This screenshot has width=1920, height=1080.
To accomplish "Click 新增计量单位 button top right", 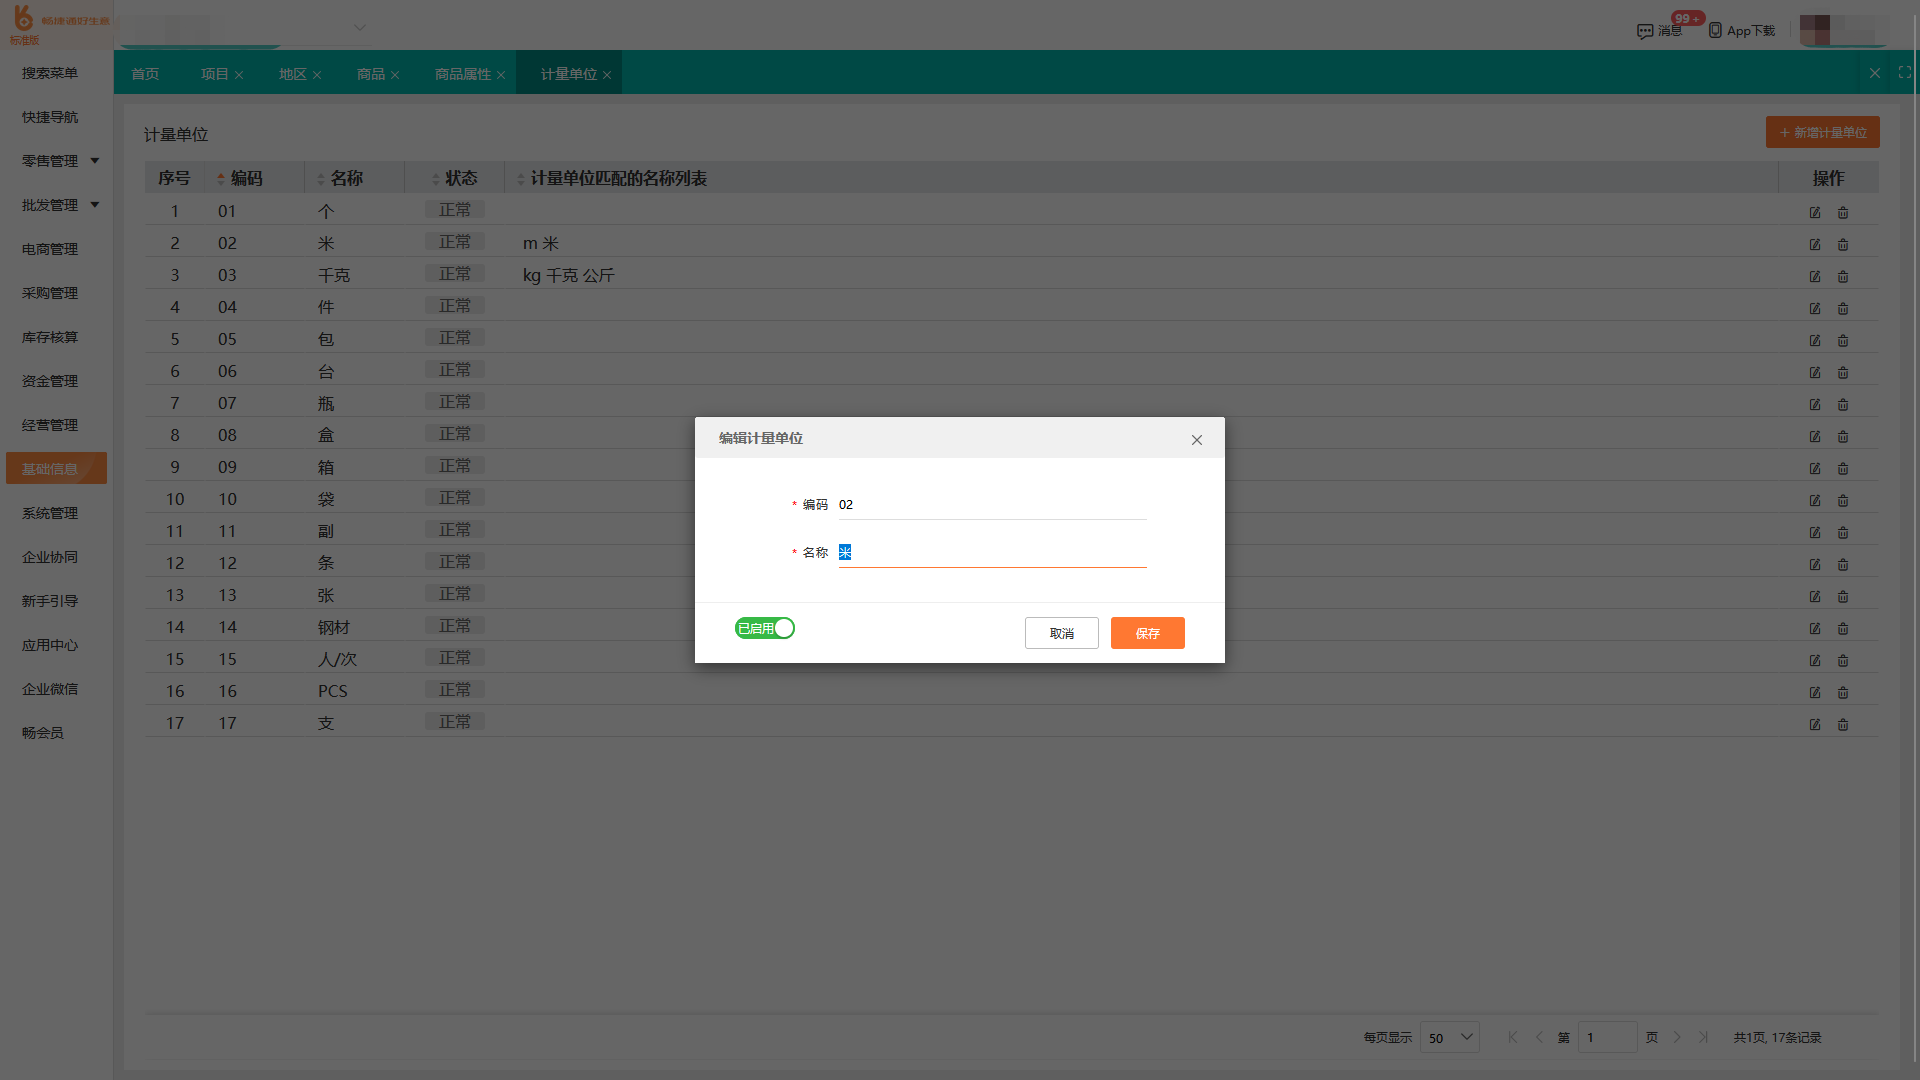I will 1822,132.
